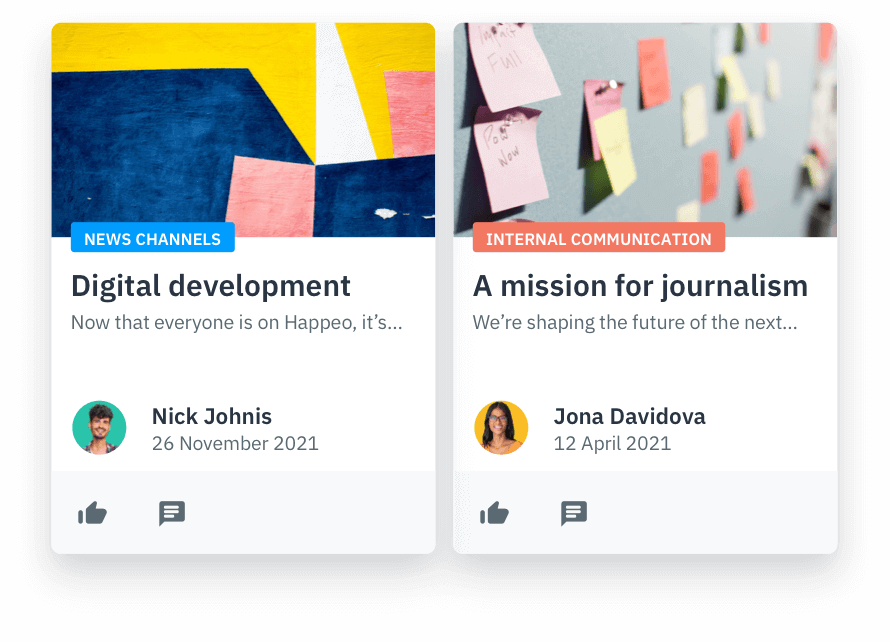This screenshot has height=642, width=890.
Task: Open the blue and yellow cover image
Action: point(243,120)
